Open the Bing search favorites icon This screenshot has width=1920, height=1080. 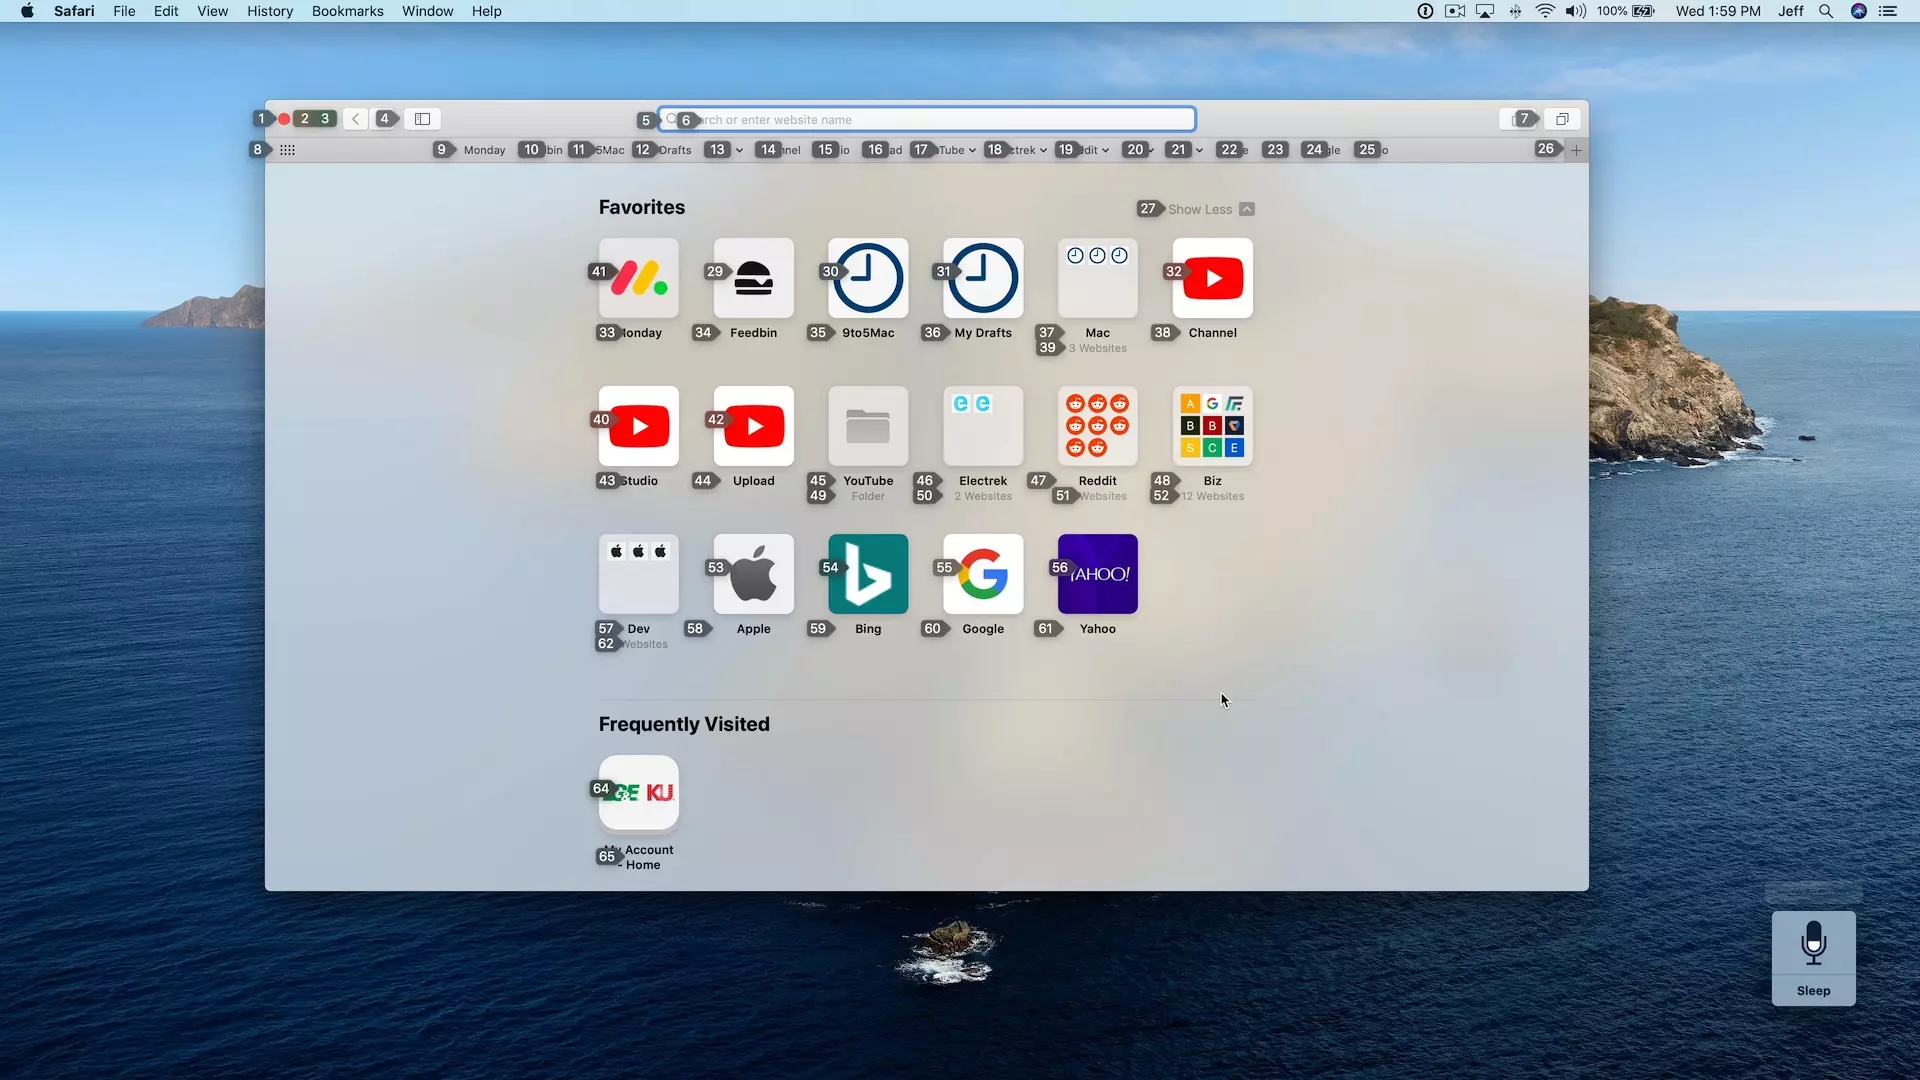(868, 574)
